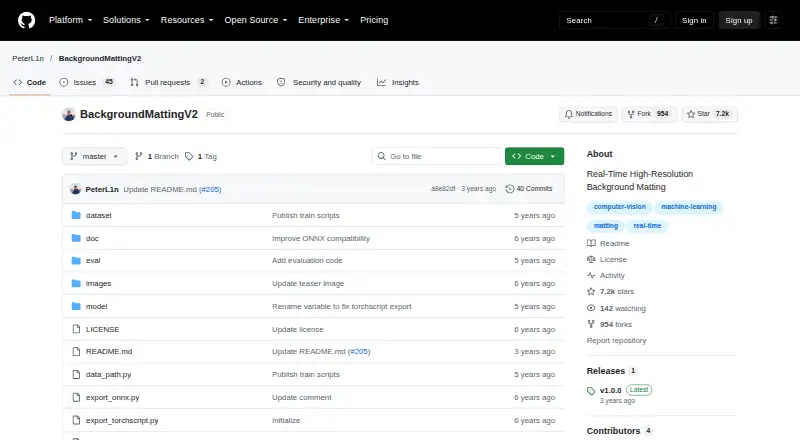Fork the repository with Fork button
The image size is (800, 440).
648,114
